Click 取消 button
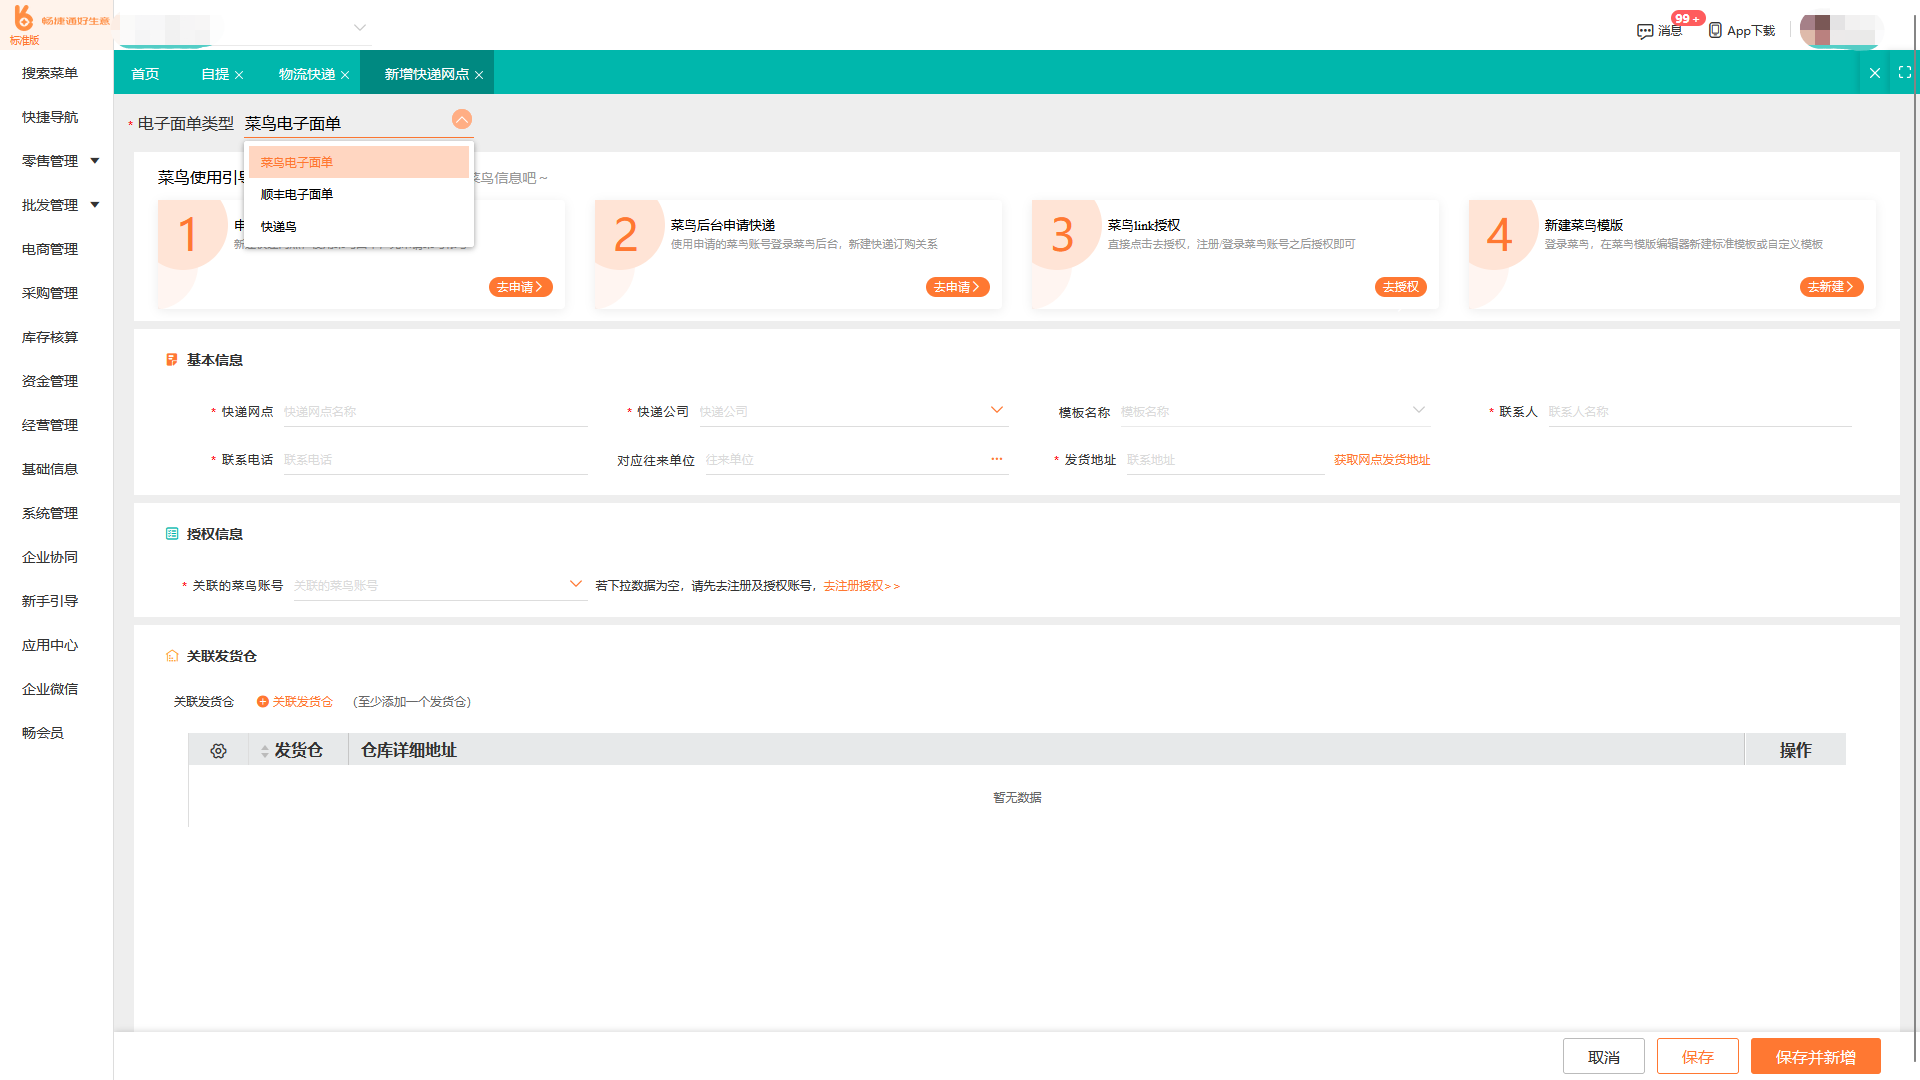1920x1080 pixels. [x=1602, y=1054]
